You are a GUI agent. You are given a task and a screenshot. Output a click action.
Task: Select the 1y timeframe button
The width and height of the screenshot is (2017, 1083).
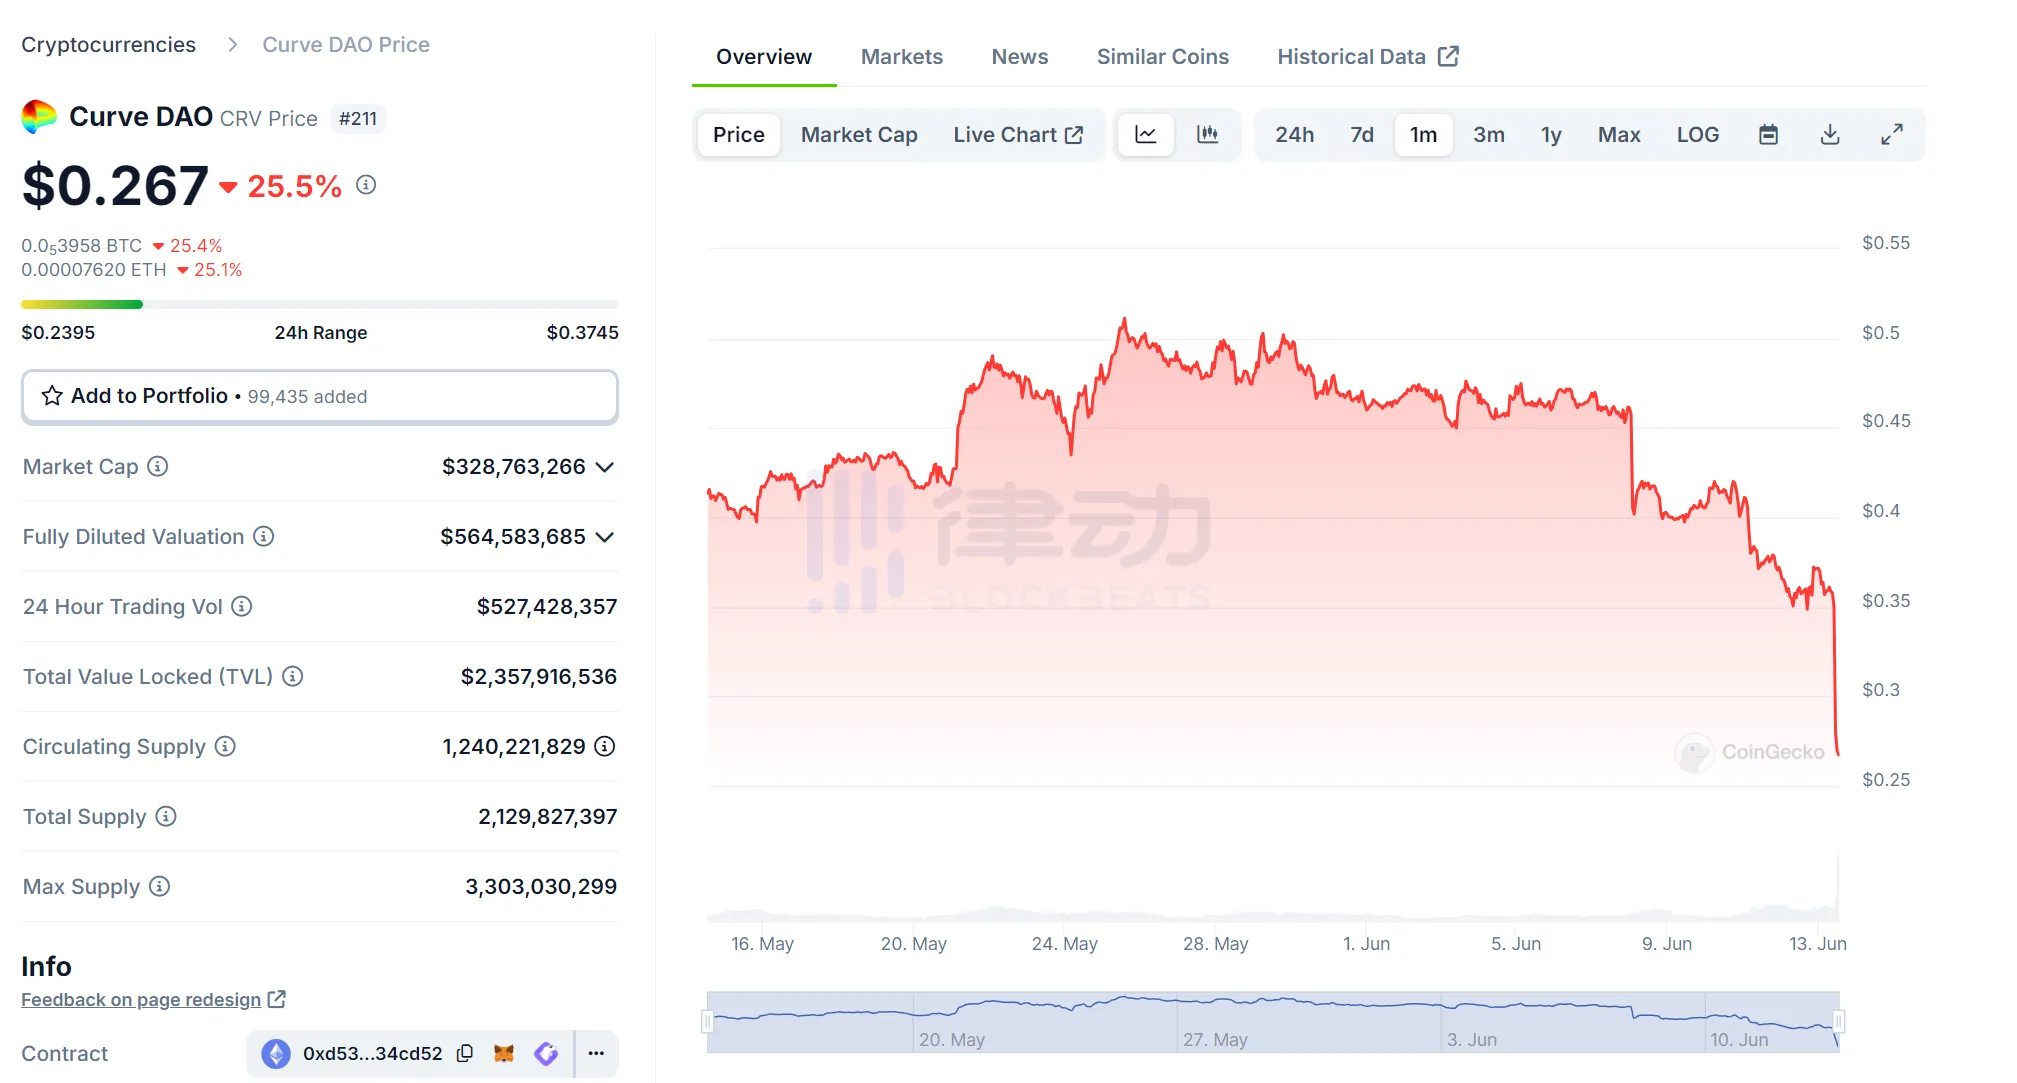1550,134
